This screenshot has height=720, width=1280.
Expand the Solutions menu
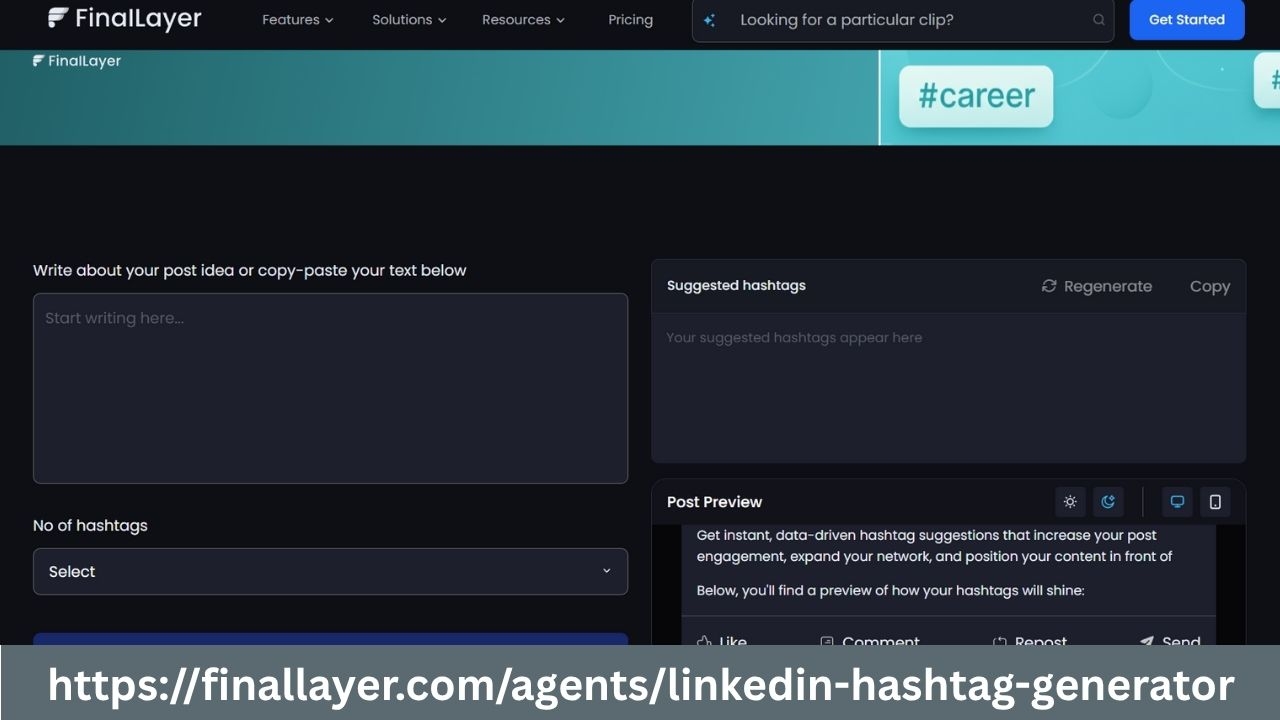[x=409, y=20]
